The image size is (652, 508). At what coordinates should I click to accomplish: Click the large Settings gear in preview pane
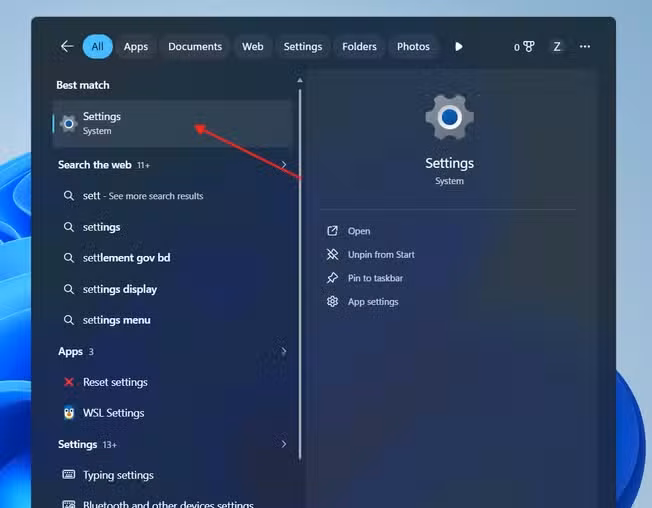(x=449, y=117)
